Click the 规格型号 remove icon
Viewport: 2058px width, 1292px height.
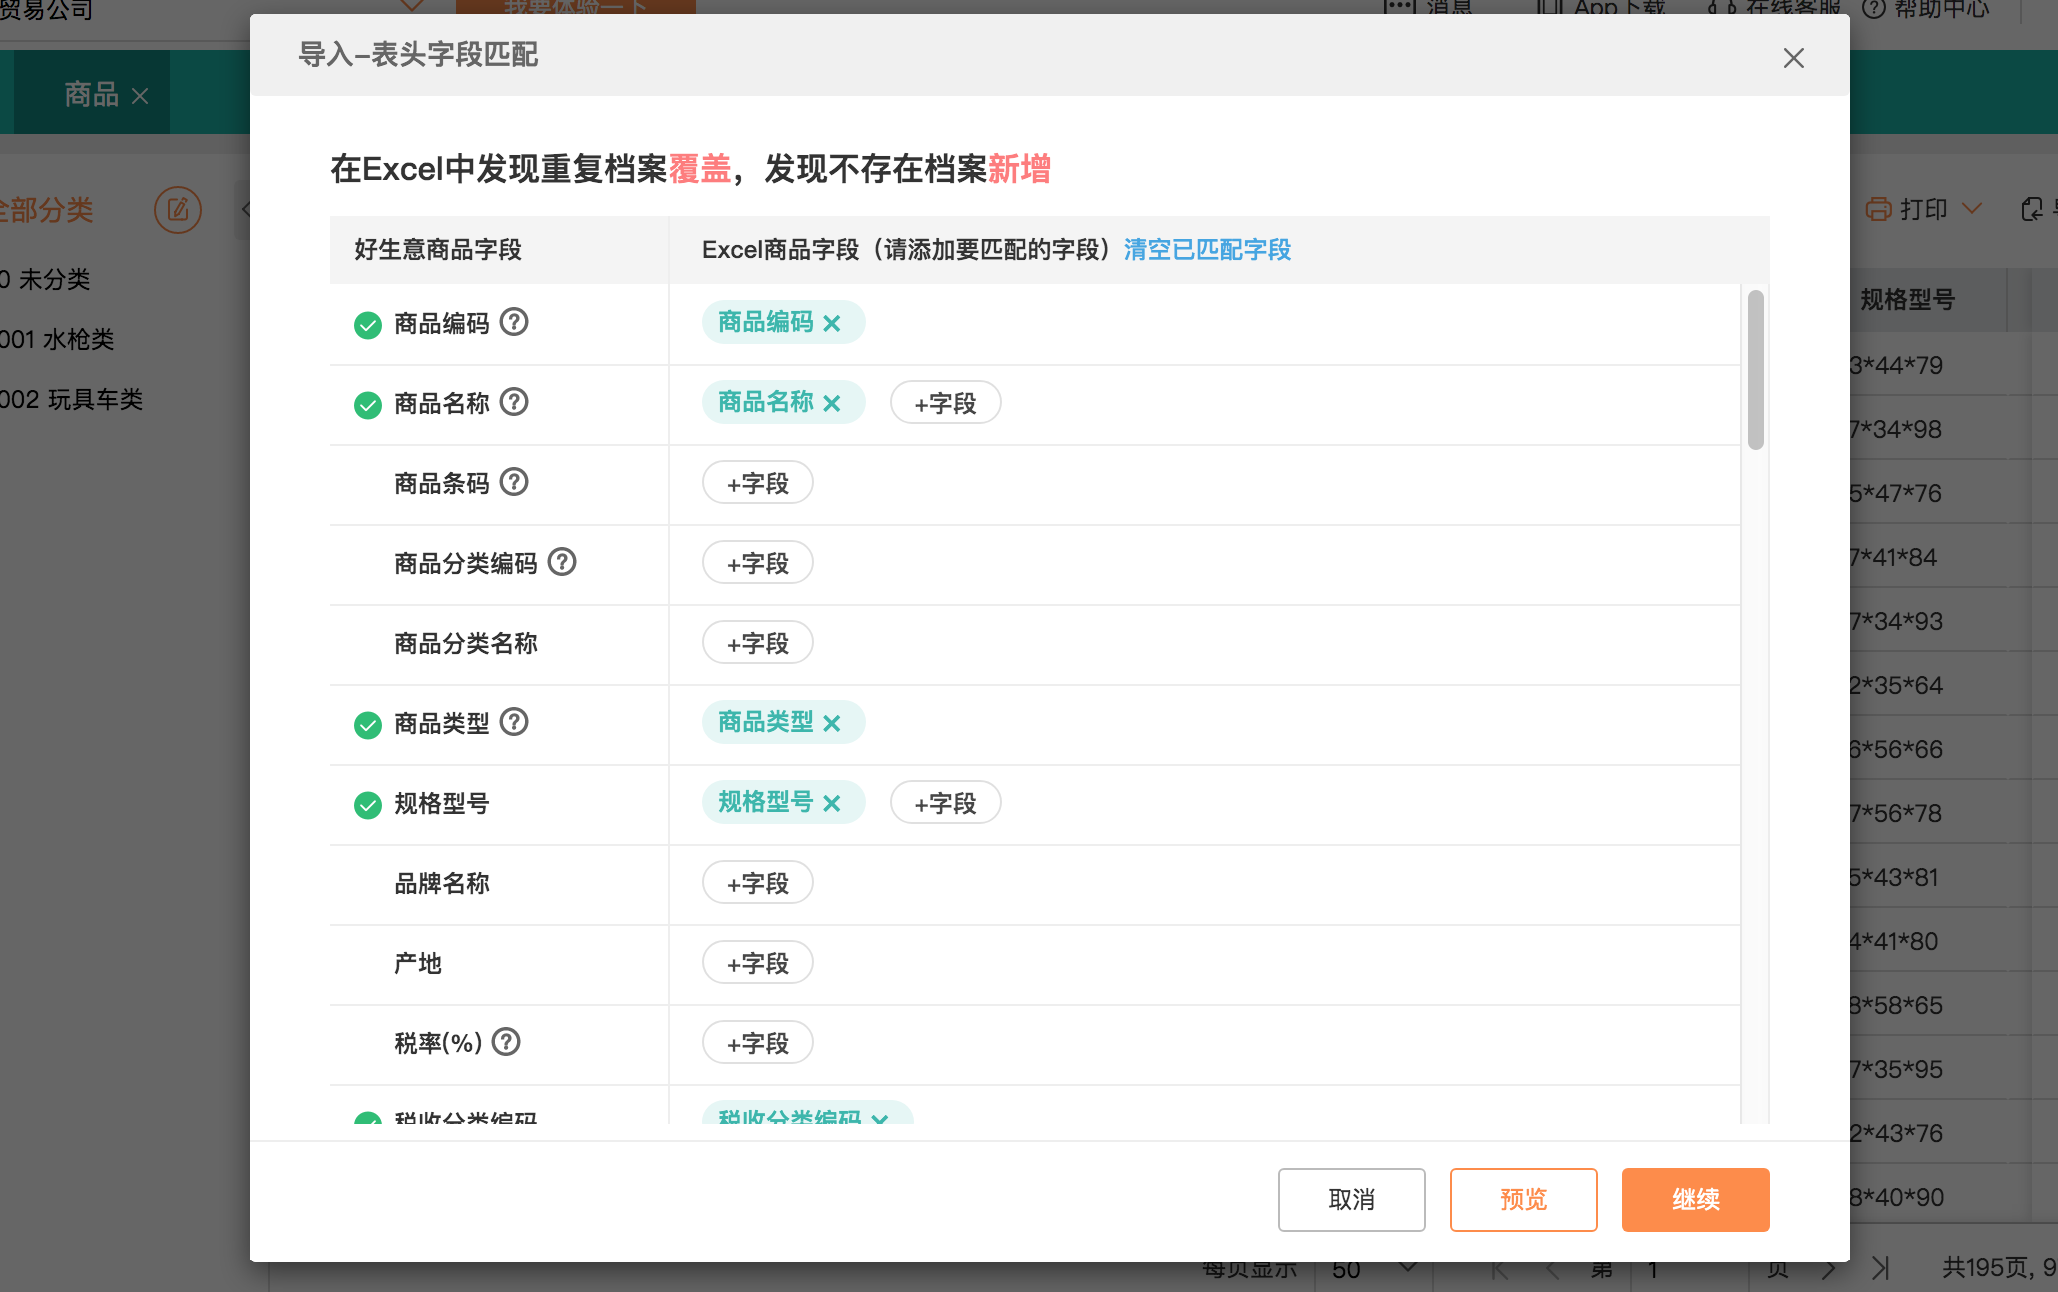833,804
